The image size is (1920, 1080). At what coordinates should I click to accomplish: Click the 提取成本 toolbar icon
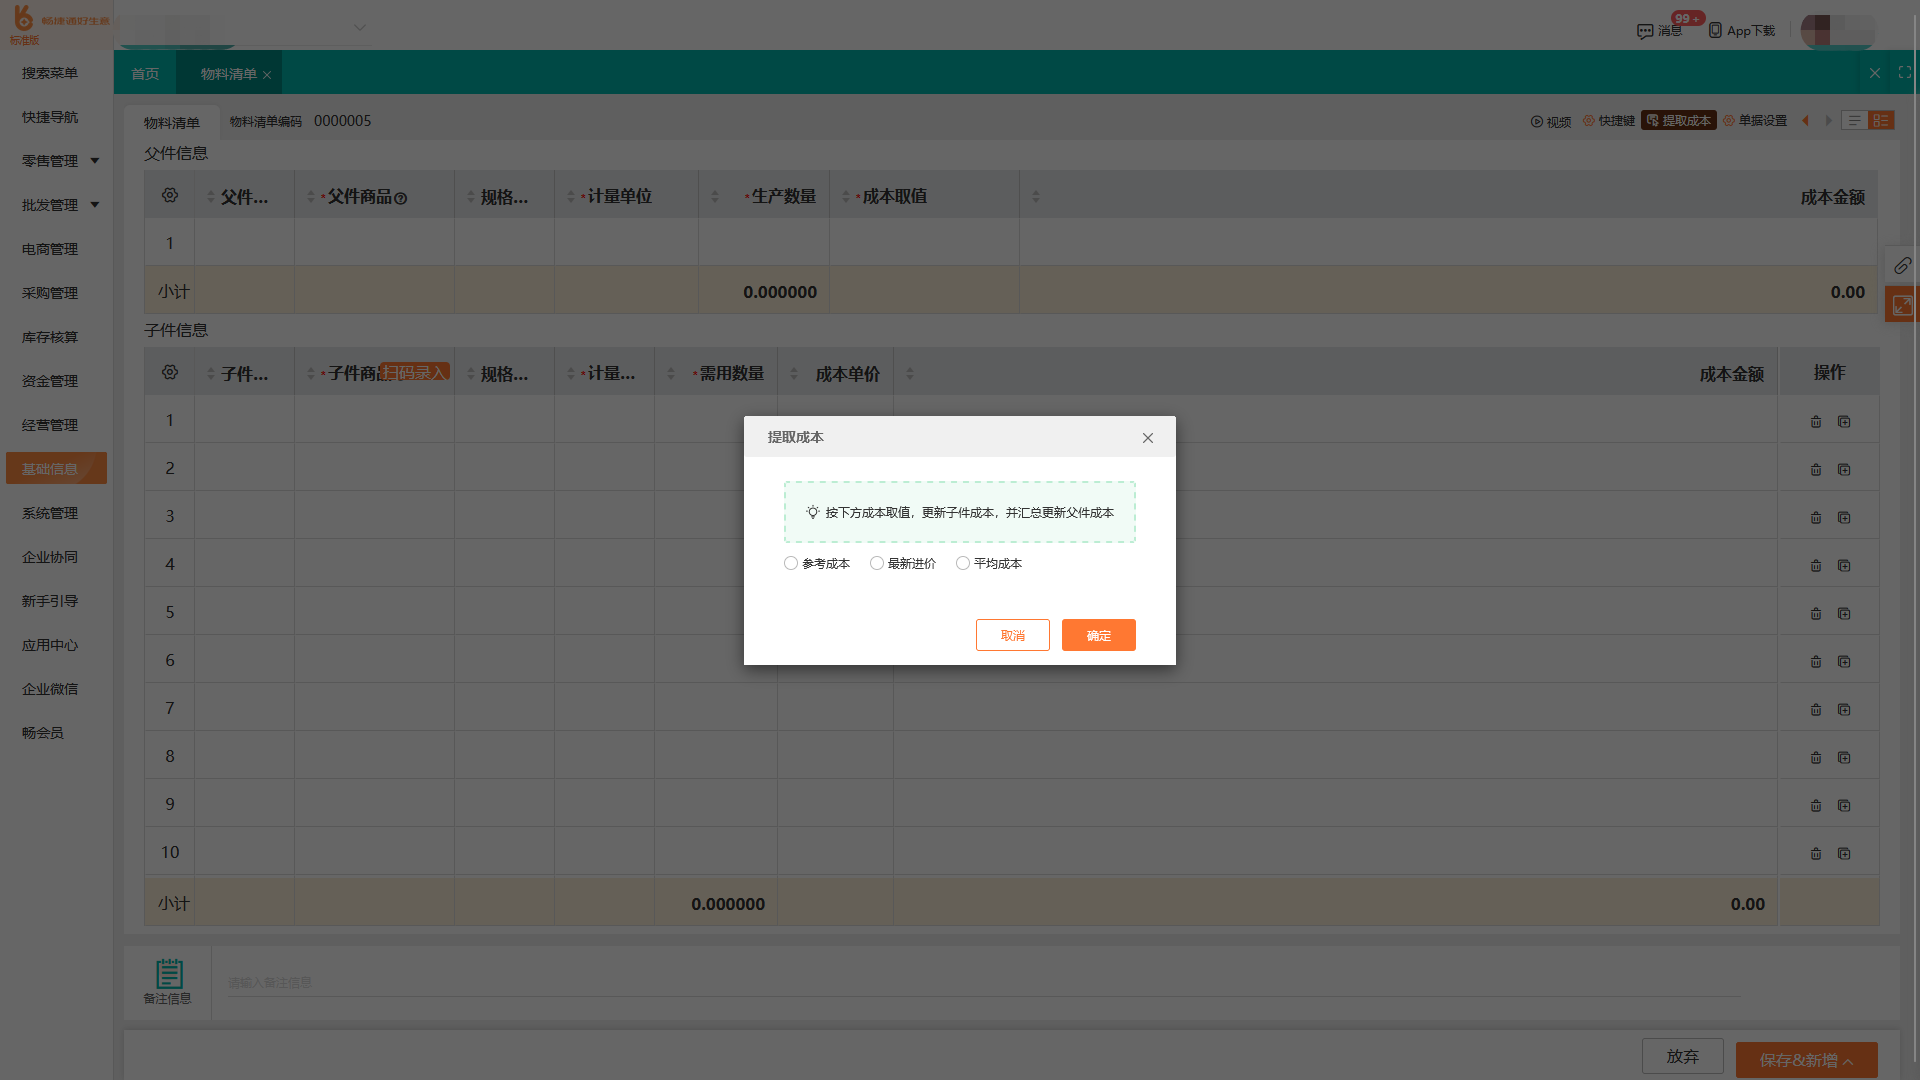1679,120
